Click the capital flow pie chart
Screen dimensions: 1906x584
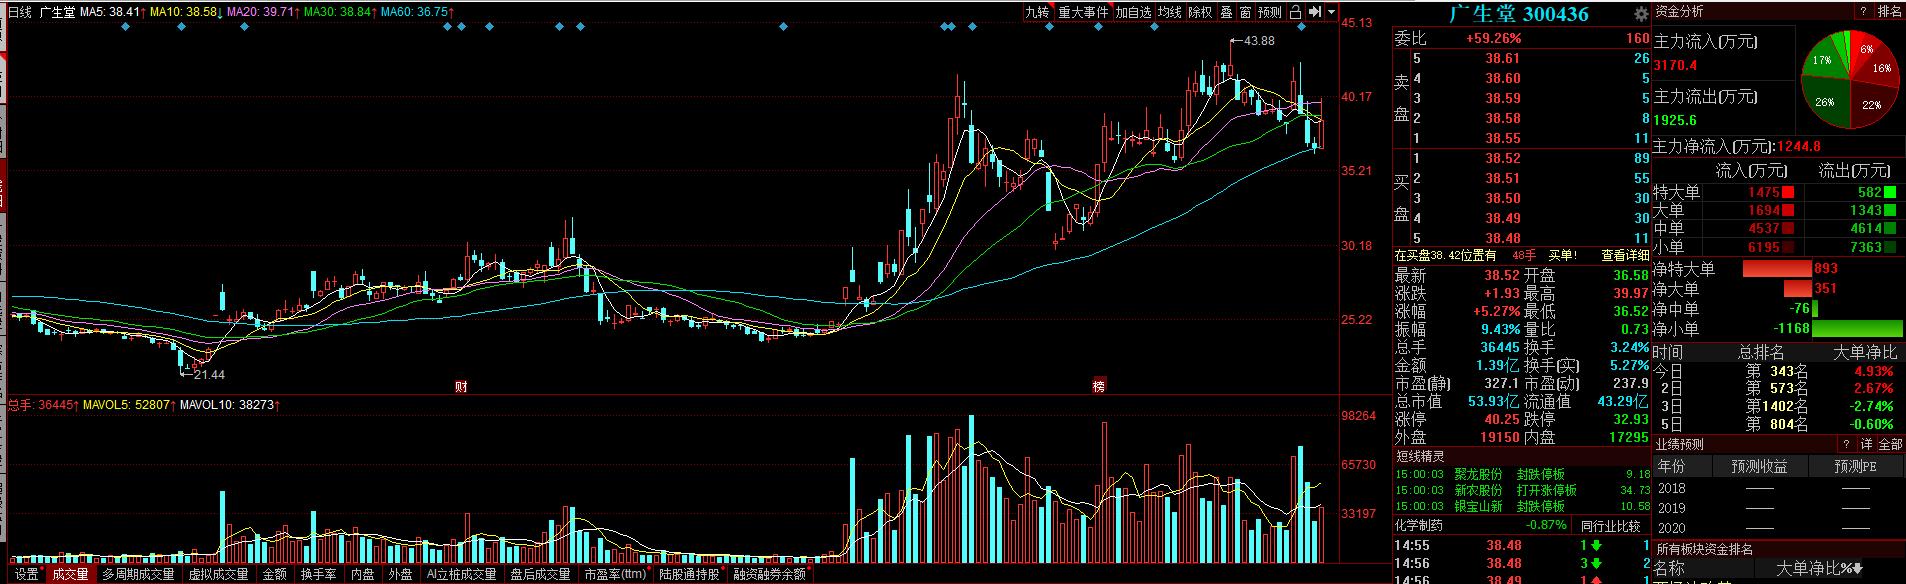click(1851, 79)
